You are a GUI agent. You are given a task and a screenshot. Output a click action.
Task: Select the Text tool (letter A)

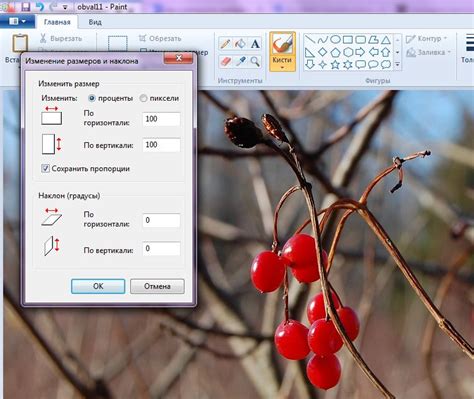coord(255,44)
